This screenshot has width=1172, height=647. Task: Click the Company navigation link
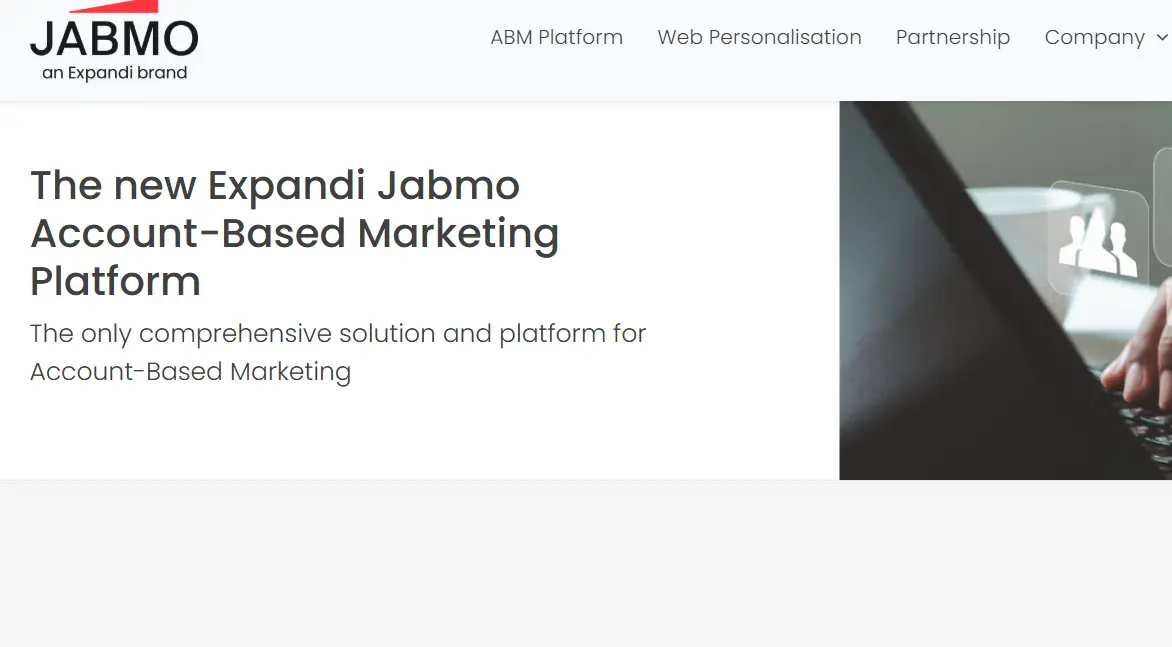click(x=1095, y=37)
